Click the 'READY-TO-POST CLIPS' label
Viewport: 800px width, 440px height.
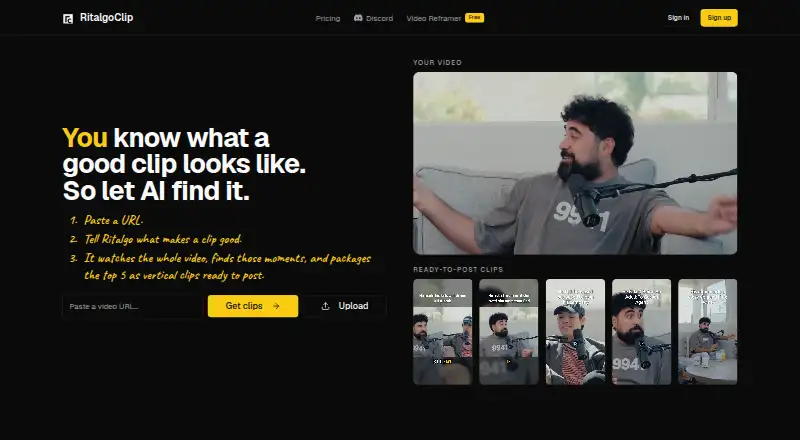pyautogui.click(x=458, y=270)
